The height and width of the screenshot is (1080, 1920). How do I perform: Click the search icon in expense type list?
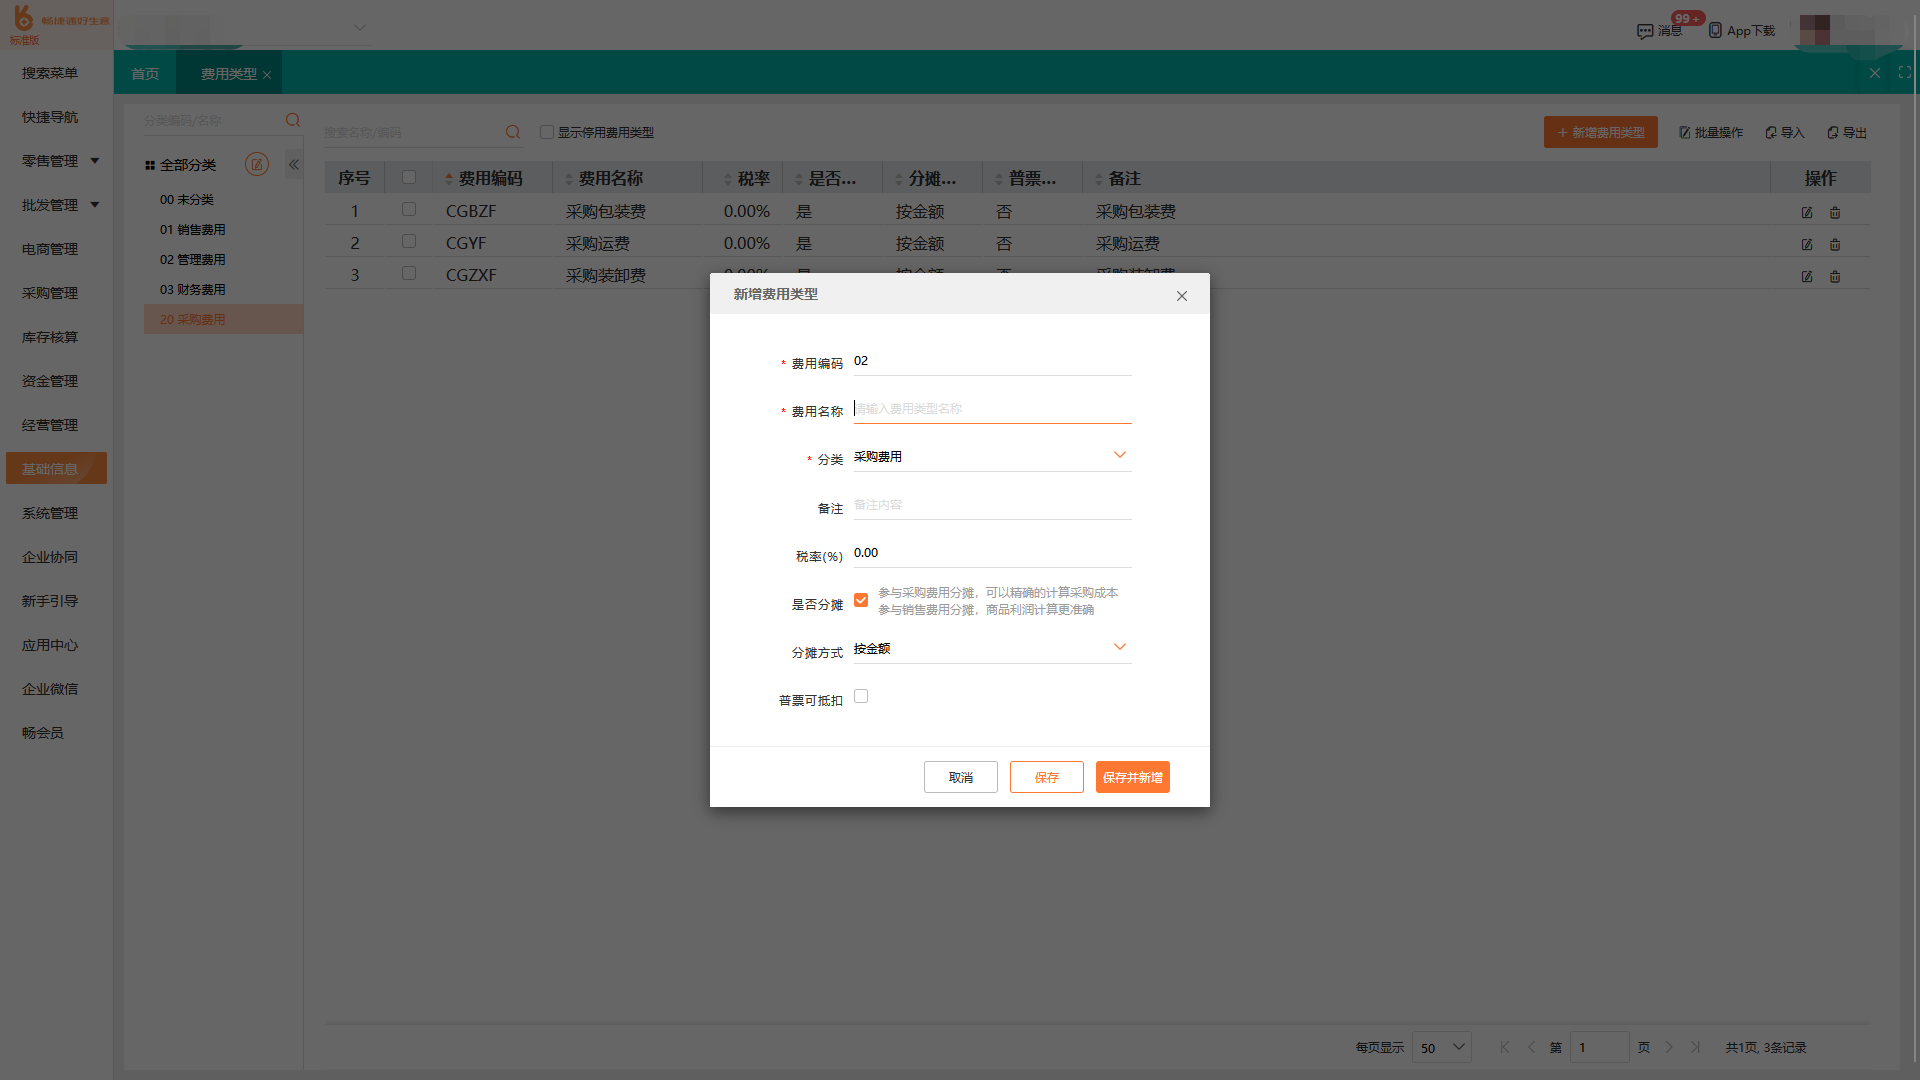(x=512, y=132)
